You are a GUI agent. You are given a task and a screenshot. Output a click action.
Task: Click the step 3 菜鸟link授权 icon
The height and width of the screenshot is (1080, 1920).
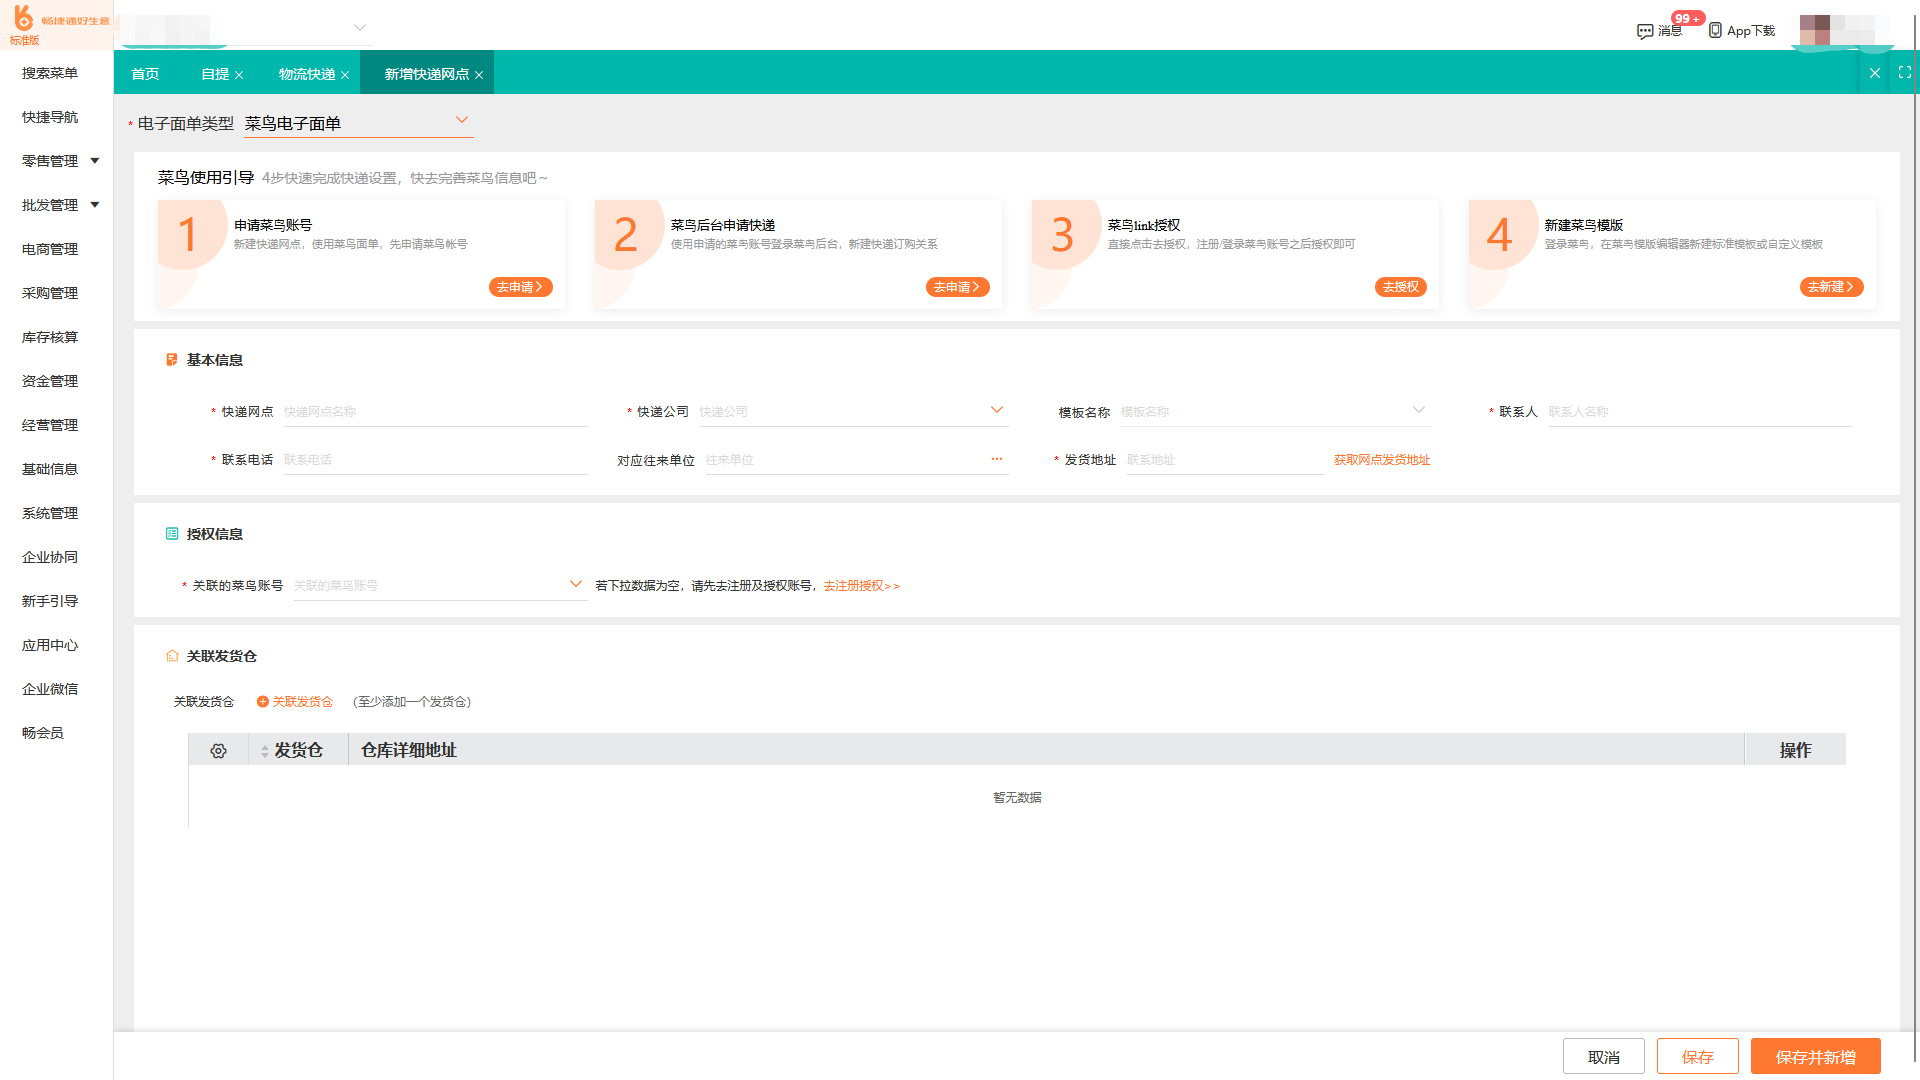pos(1063,235)
